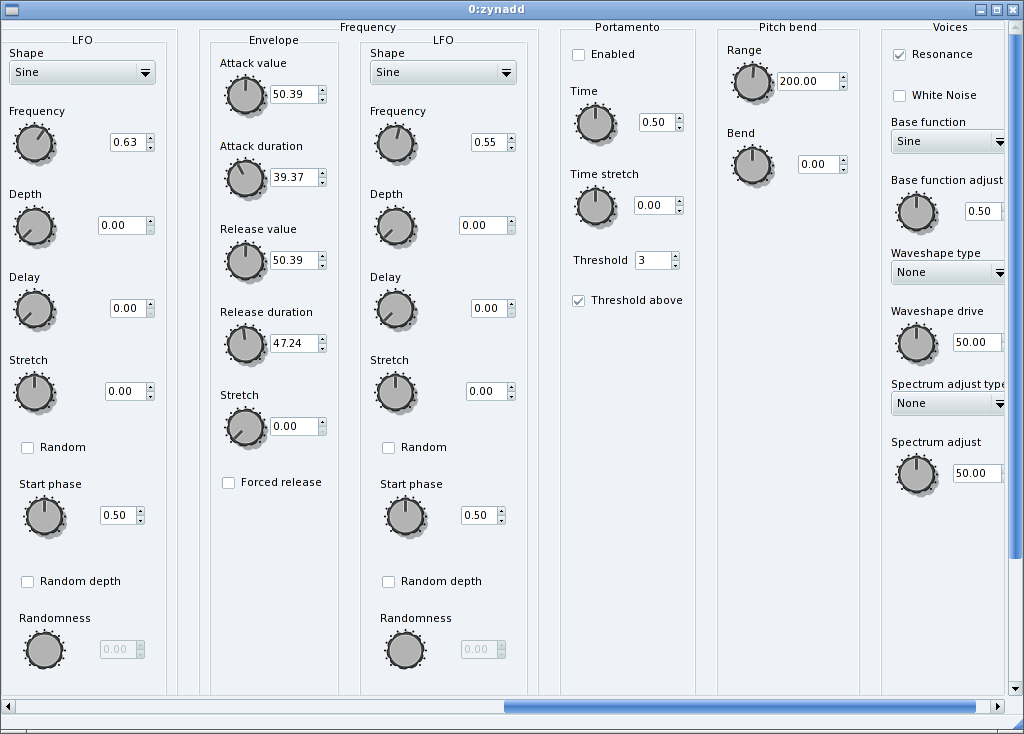Click the Range value field showing 200.00
Image resolution: width=1024 pixels, height=734 pixels.
[807, 82]
